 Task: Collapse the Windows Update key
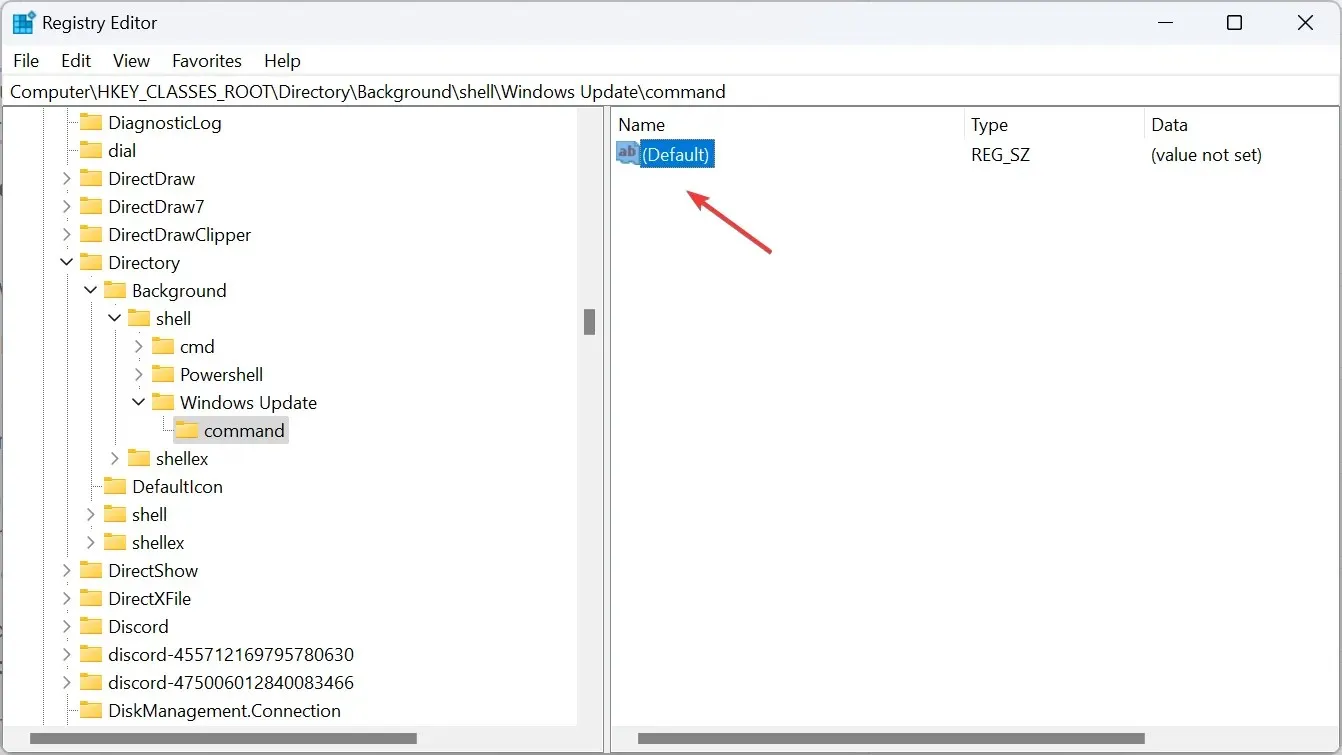click(139, 403)
